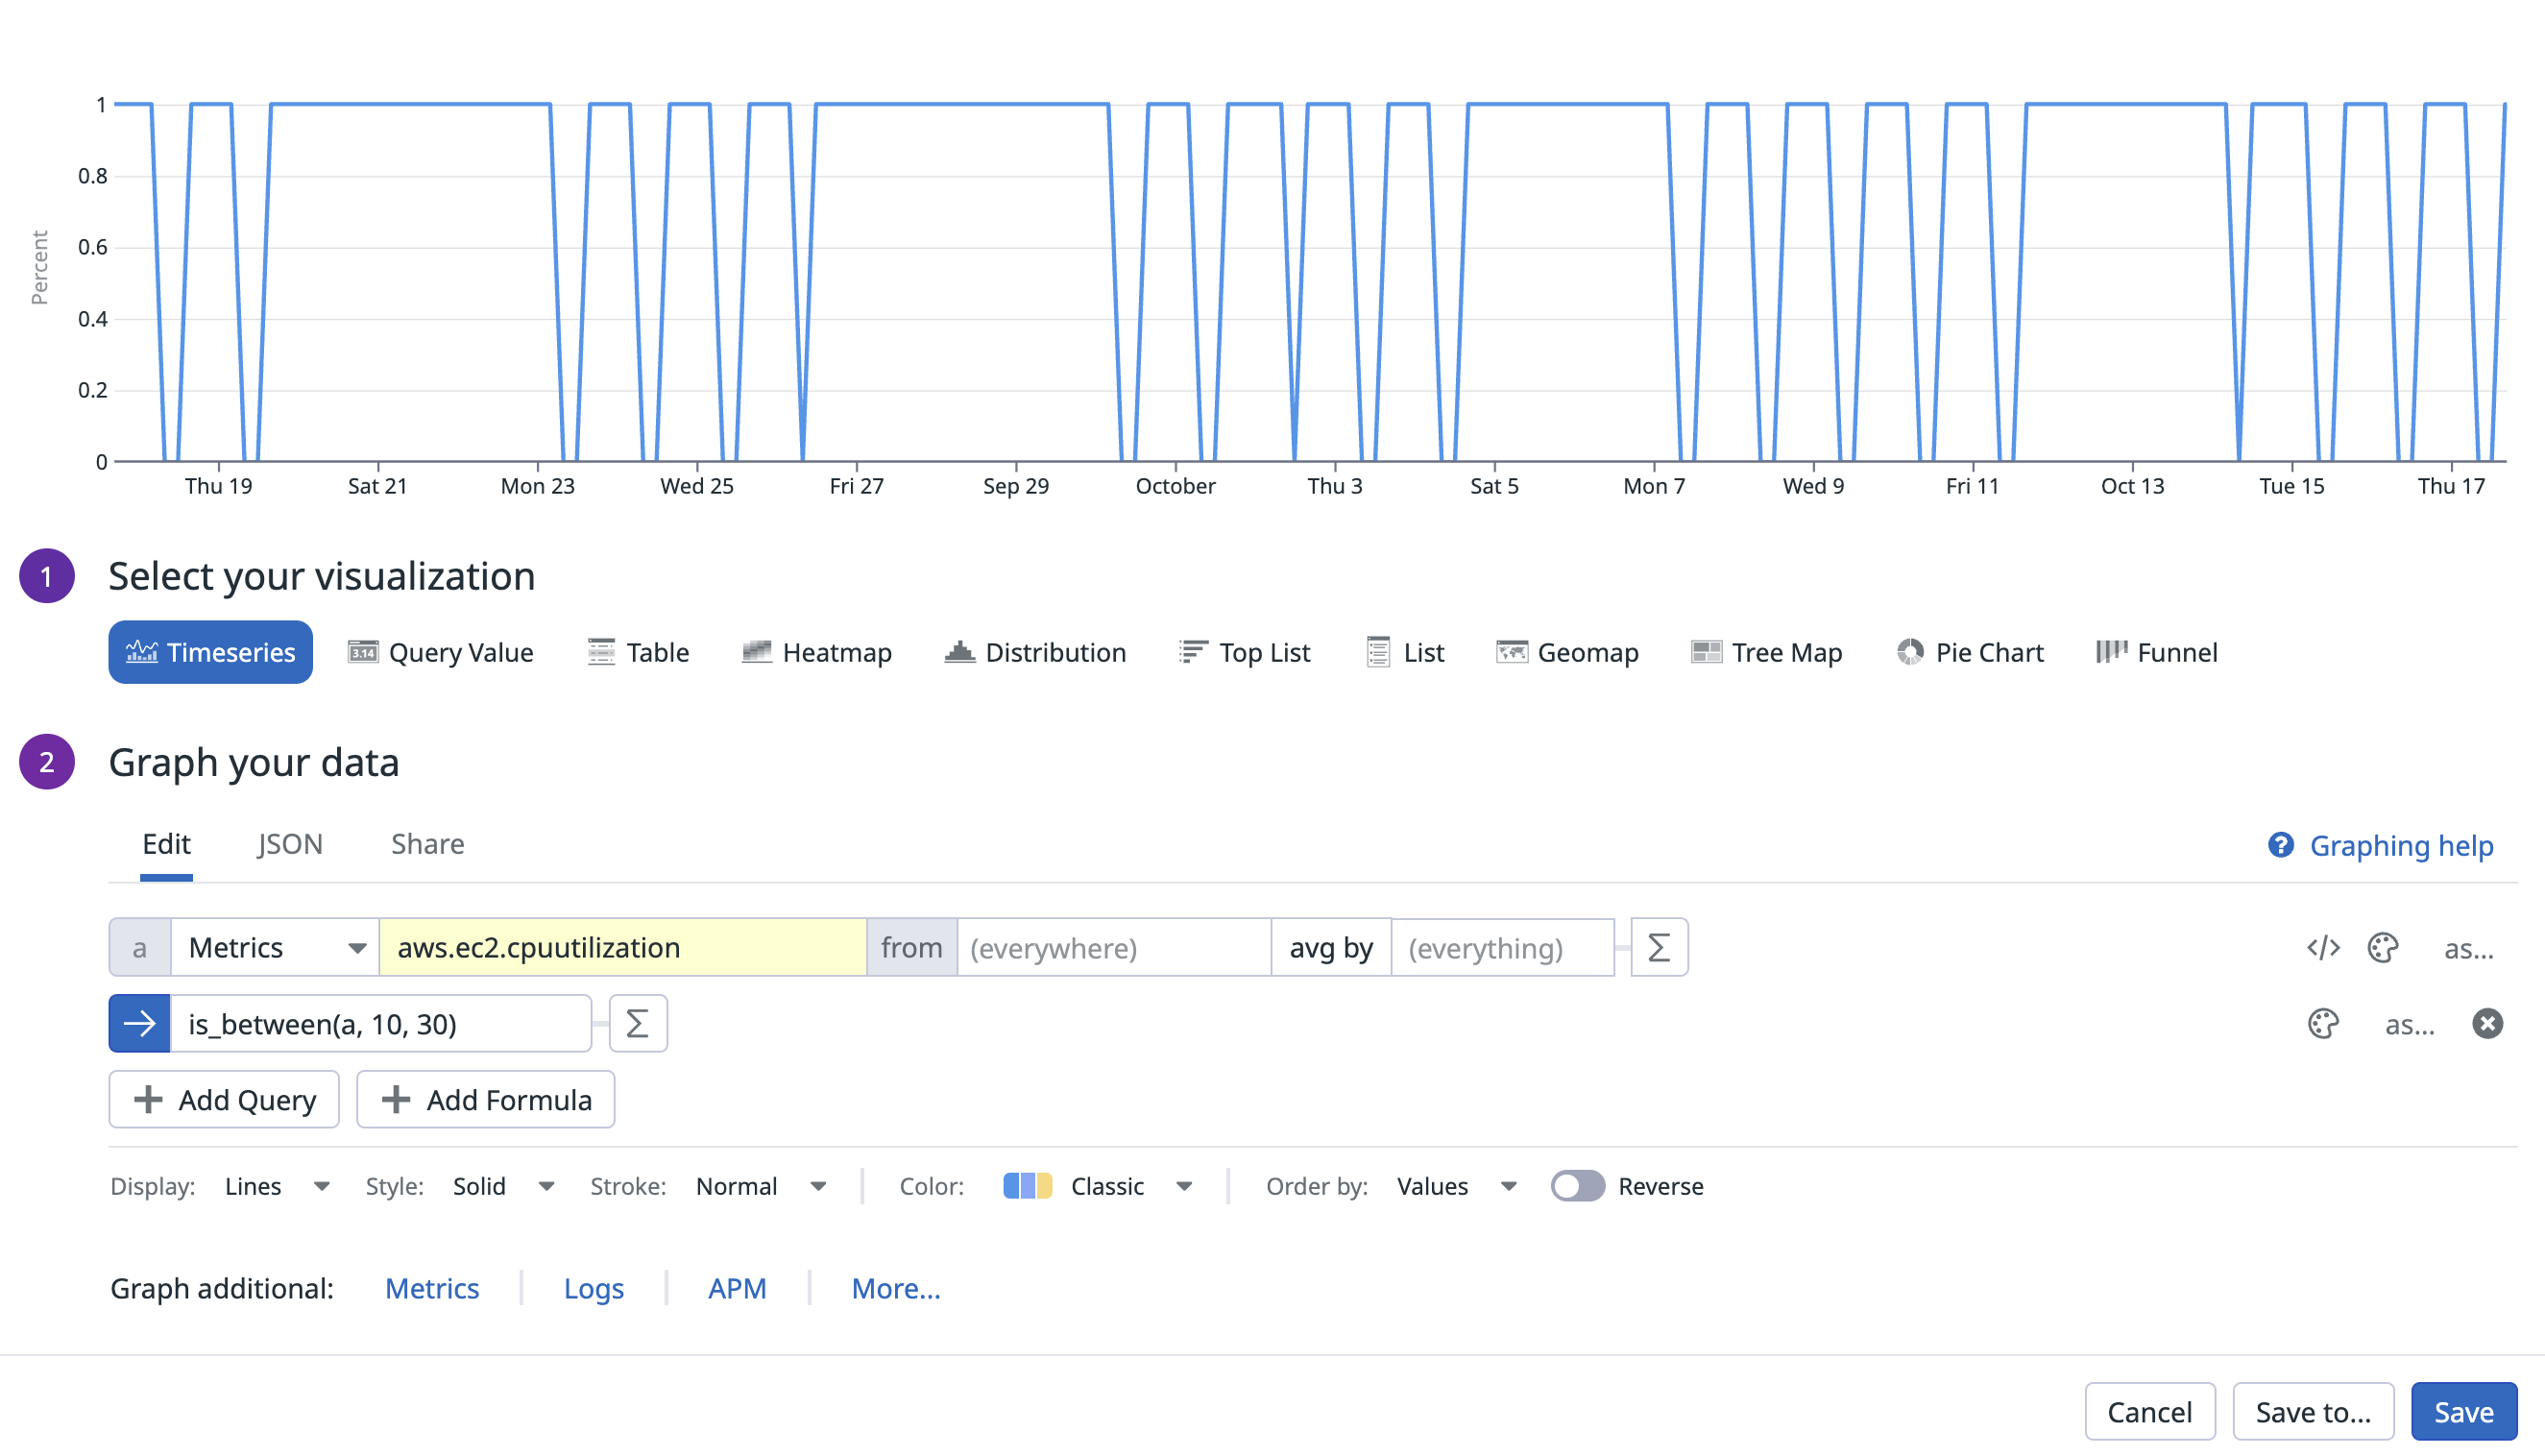The width and height of the screenshot is (2545, 1456).
Task: Expand the Display Lines dropdown
Action: point(276,1186)
